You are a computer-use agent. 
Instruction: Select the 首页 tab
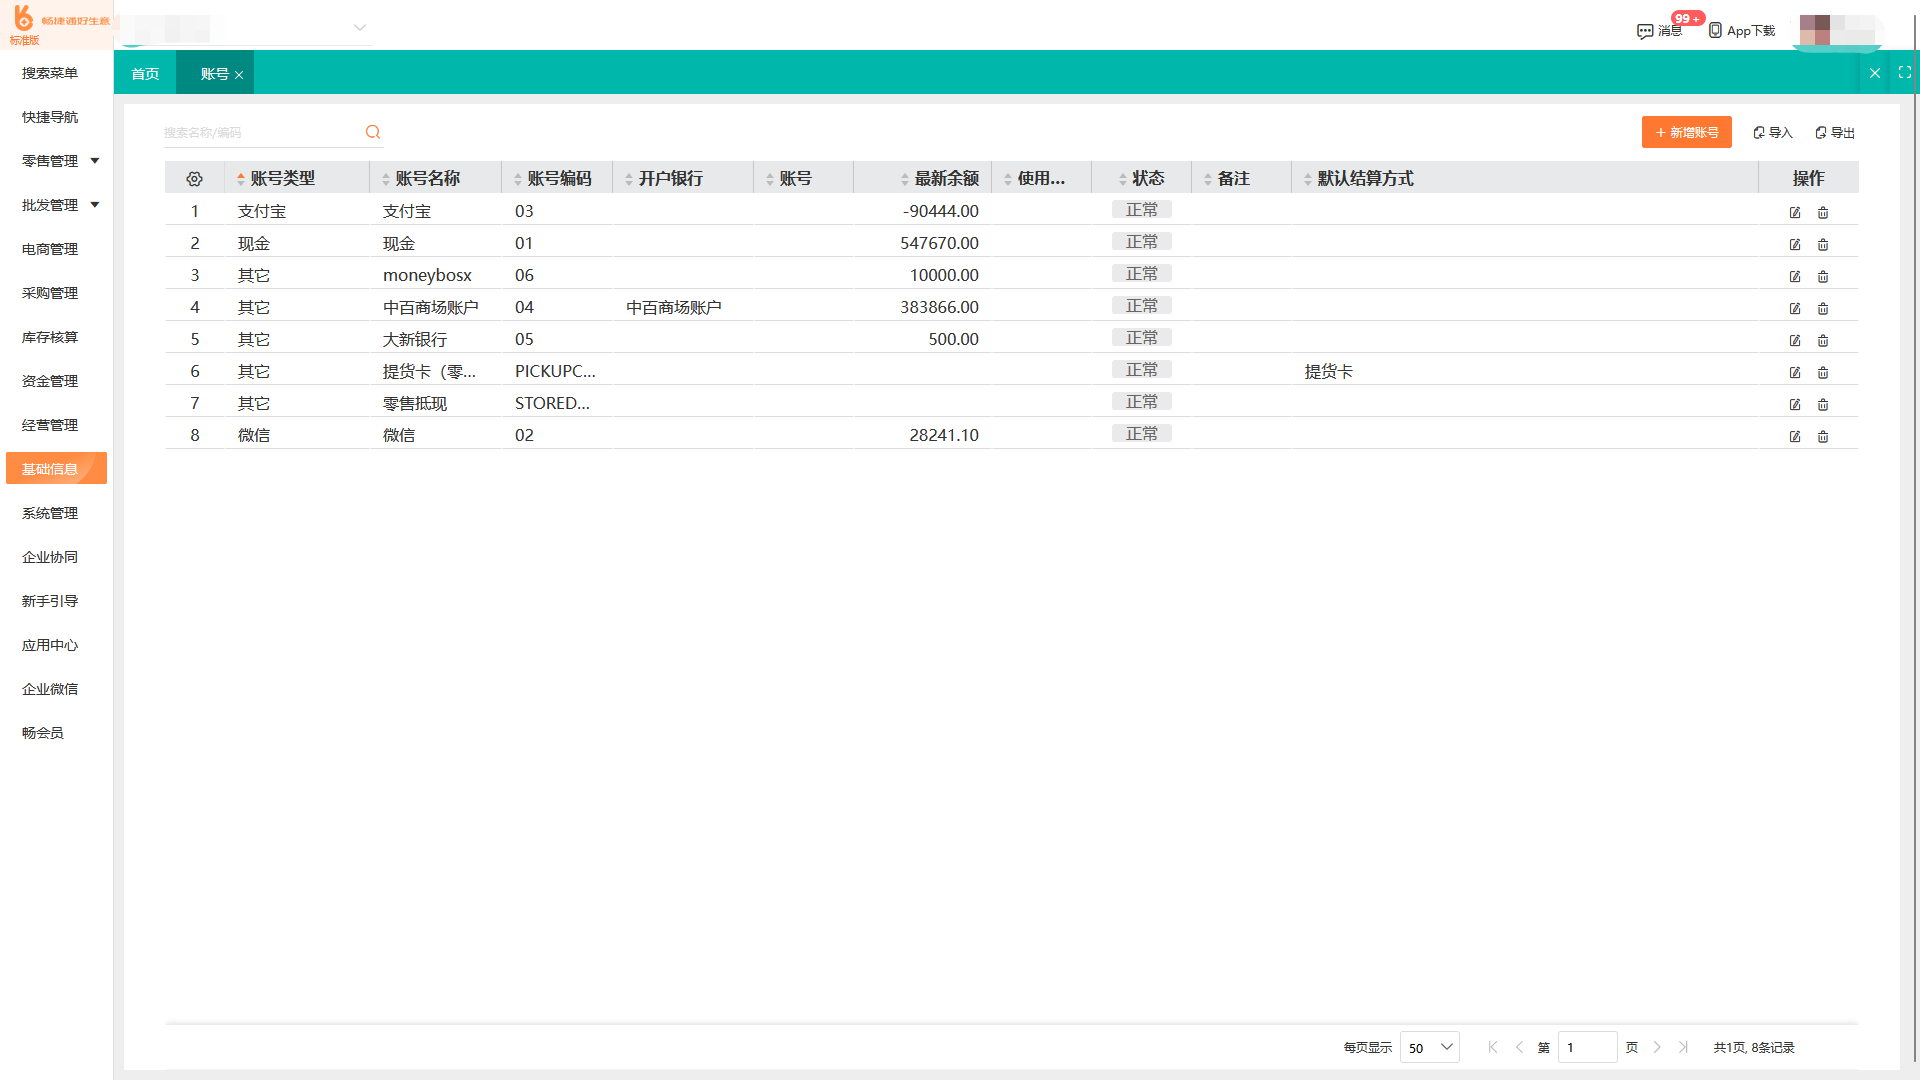click(146, 73)
